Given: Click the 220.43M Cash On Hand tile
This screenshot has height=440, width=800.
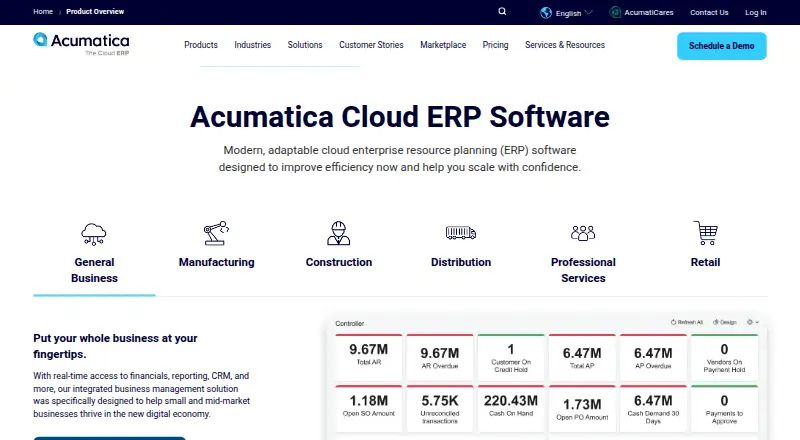Looking at the screenshot, I should pos(511,408).
